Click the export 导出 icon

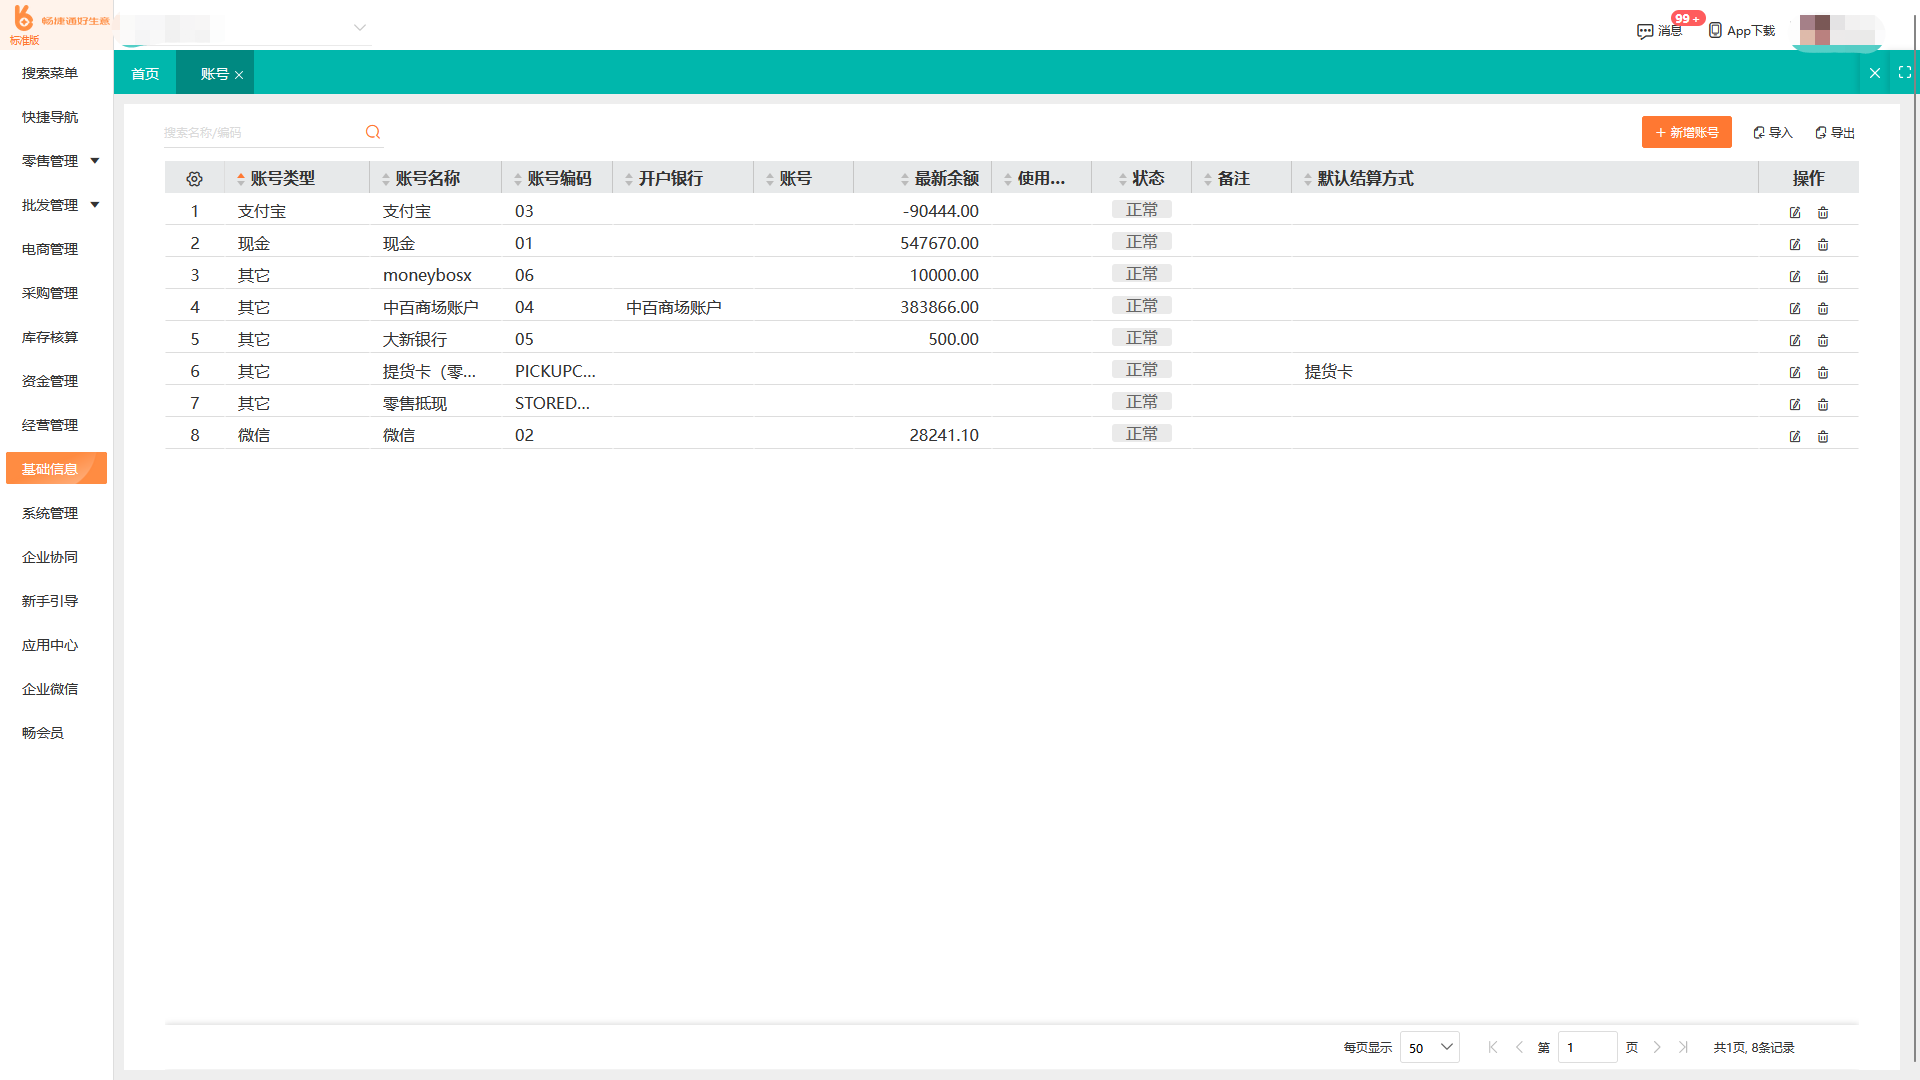click(x=1834, y=132)
